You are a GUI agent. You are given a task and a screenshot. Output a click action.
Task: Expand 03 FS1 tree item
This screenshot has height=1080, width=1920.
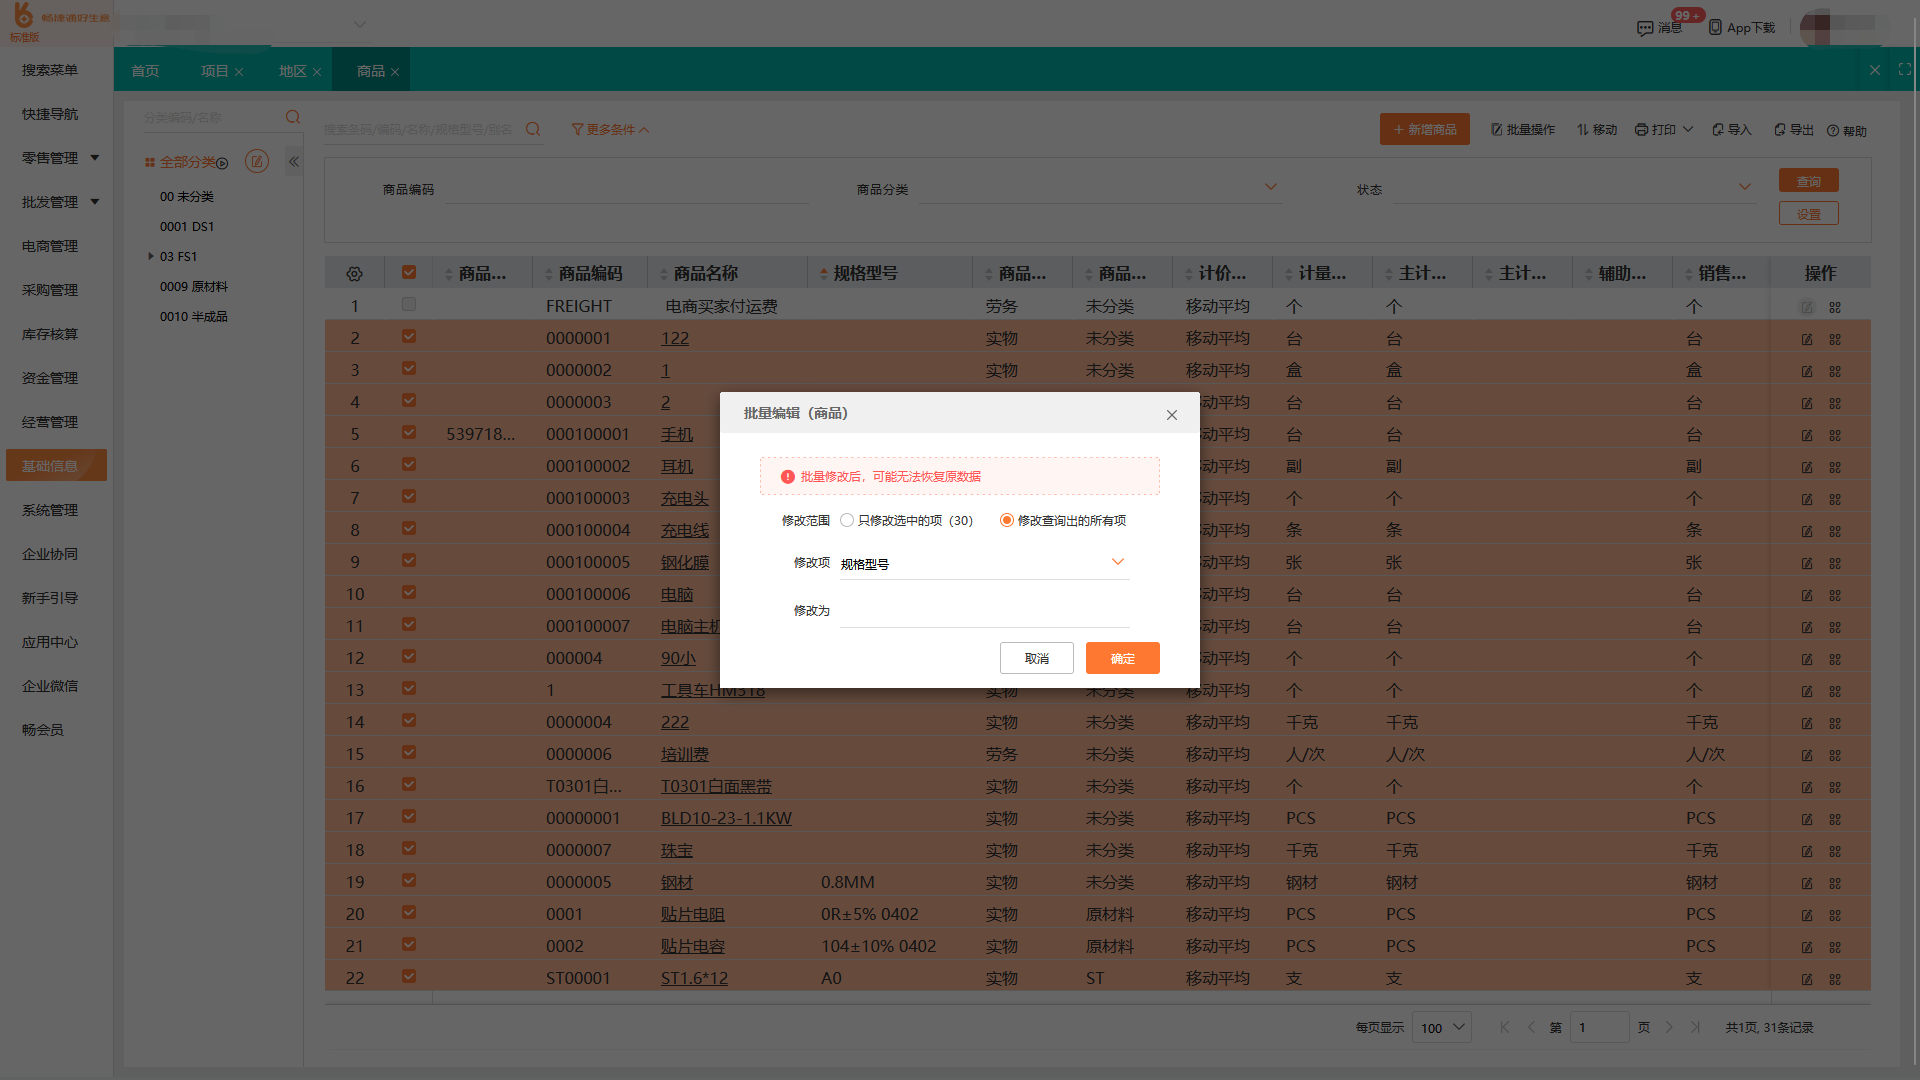(149, 256)
